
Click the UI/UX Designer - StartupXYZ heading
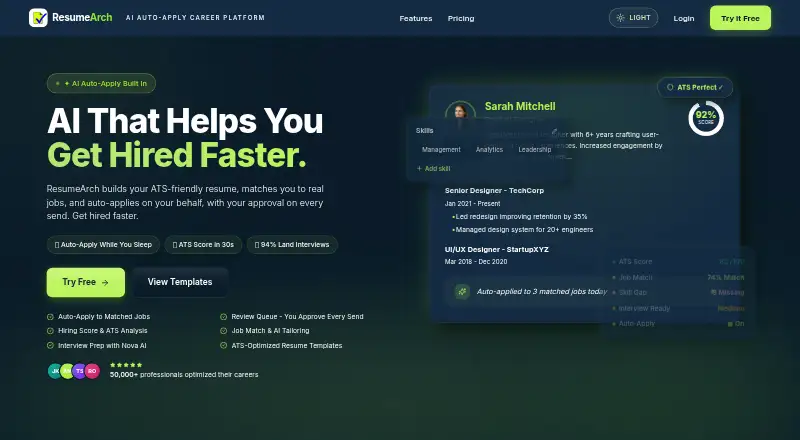point(496,250)
